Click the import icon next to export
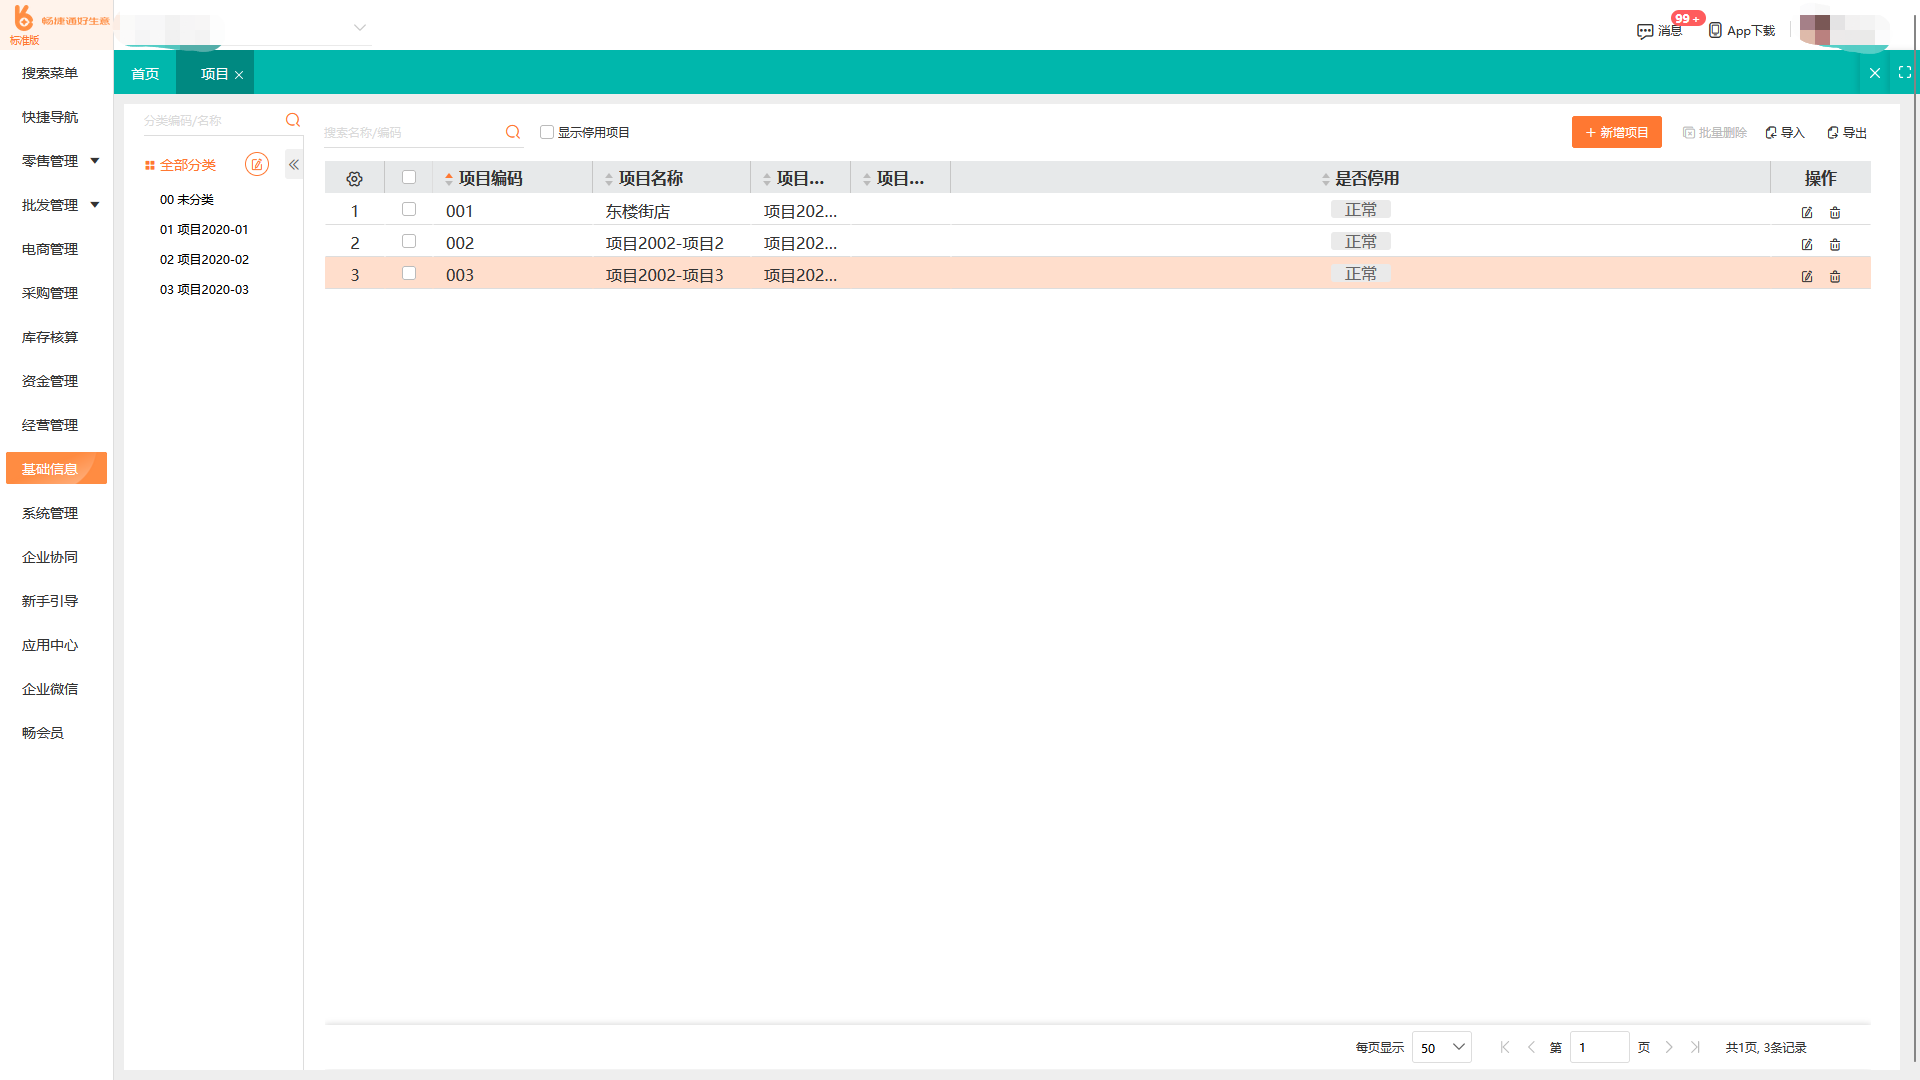The width and height of the screenshot is (1920, 1080). 1785,132
